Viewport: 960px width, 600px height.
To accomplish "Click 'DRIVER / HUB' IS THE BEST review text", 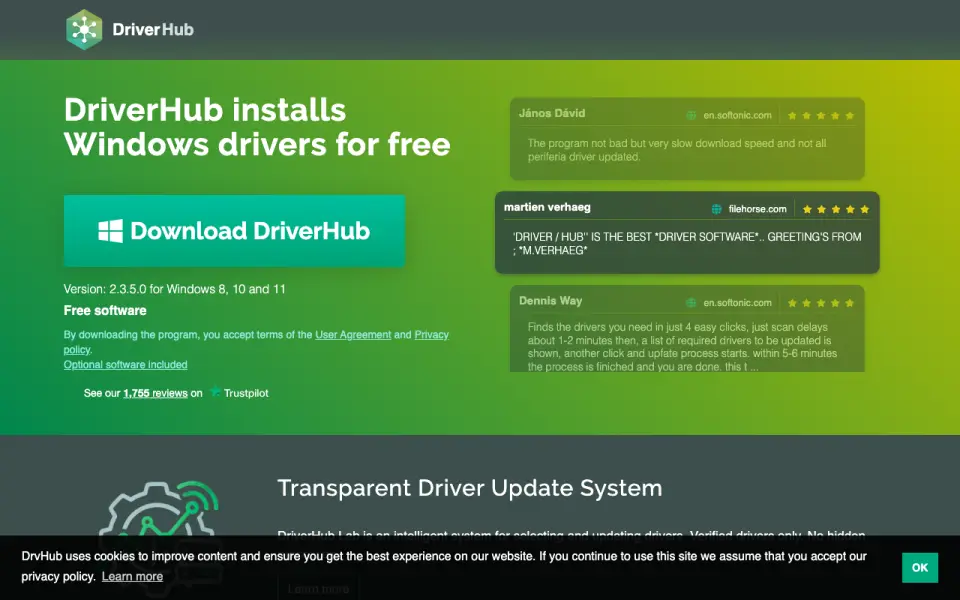I will (687, 244).
